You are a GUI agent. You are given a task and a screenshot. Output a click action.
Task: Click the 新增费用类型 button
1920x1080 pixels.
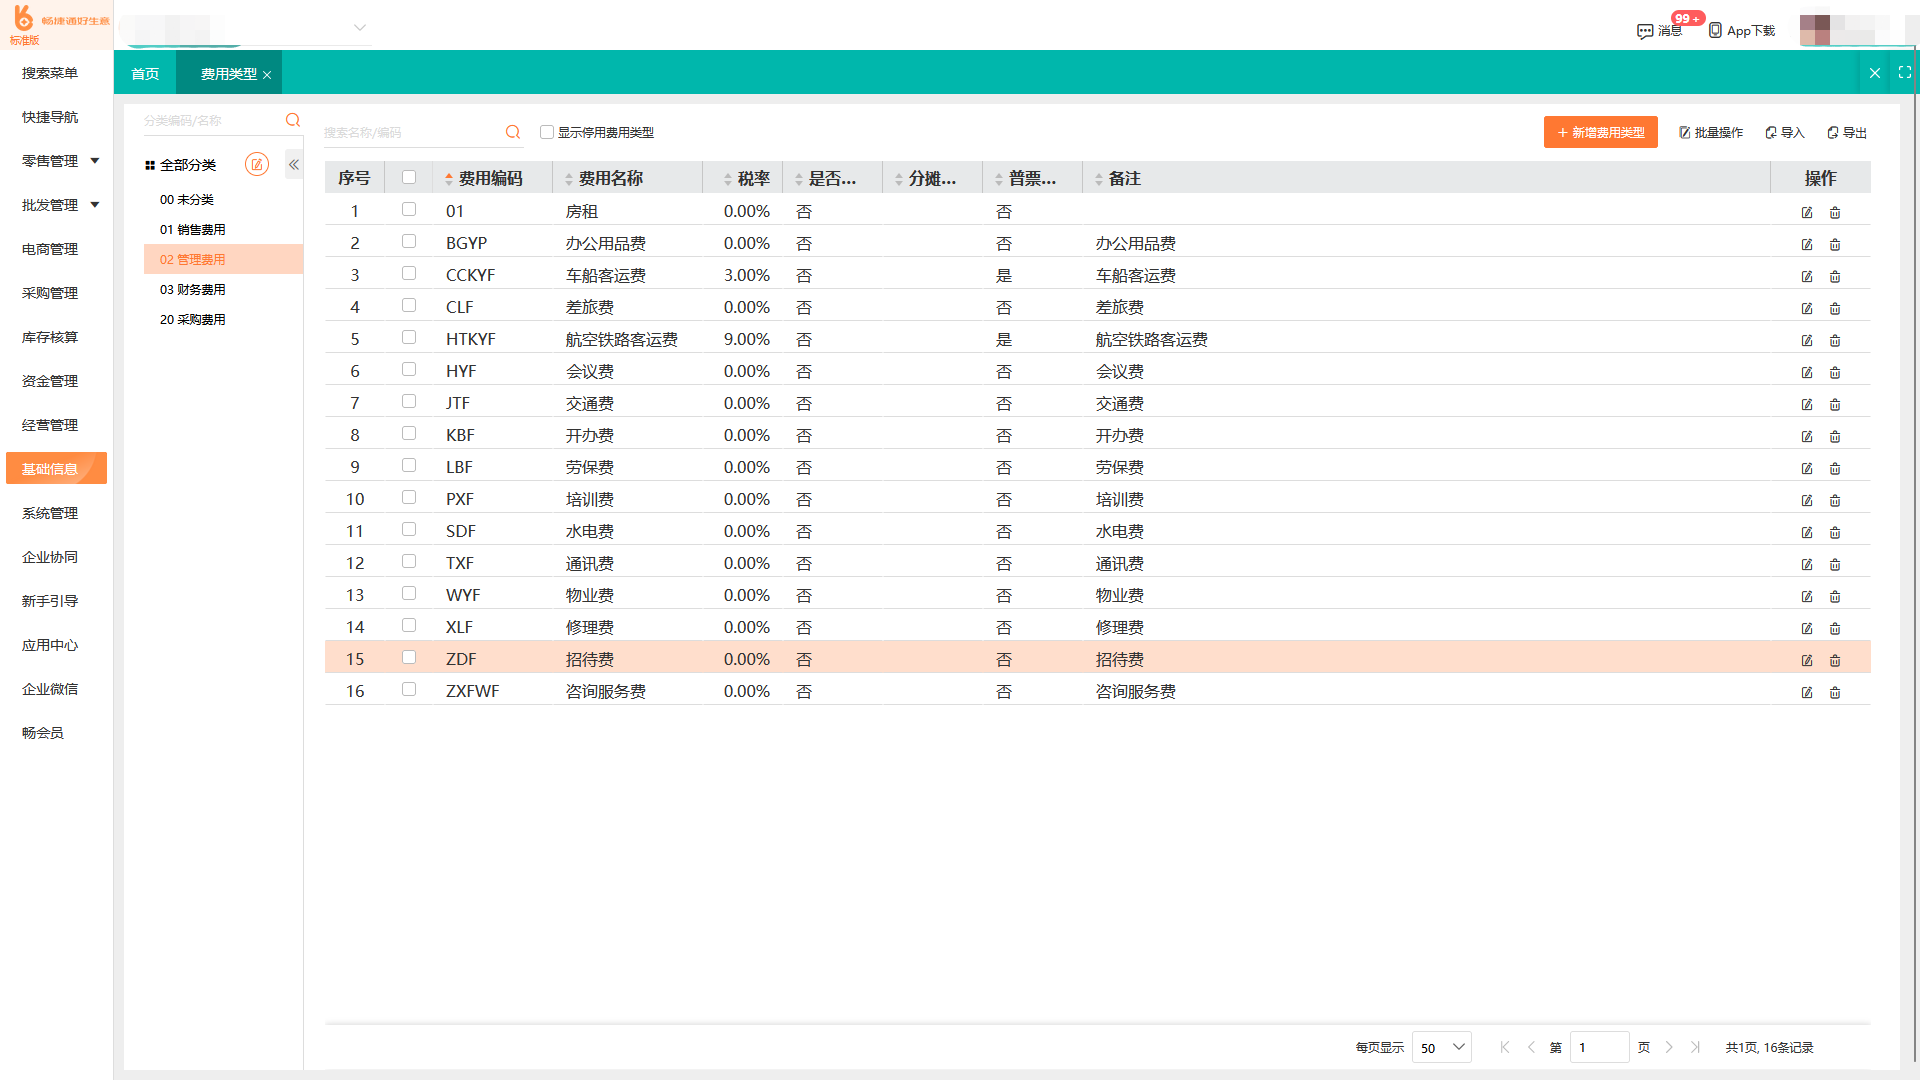click(x=1600, y=131)
